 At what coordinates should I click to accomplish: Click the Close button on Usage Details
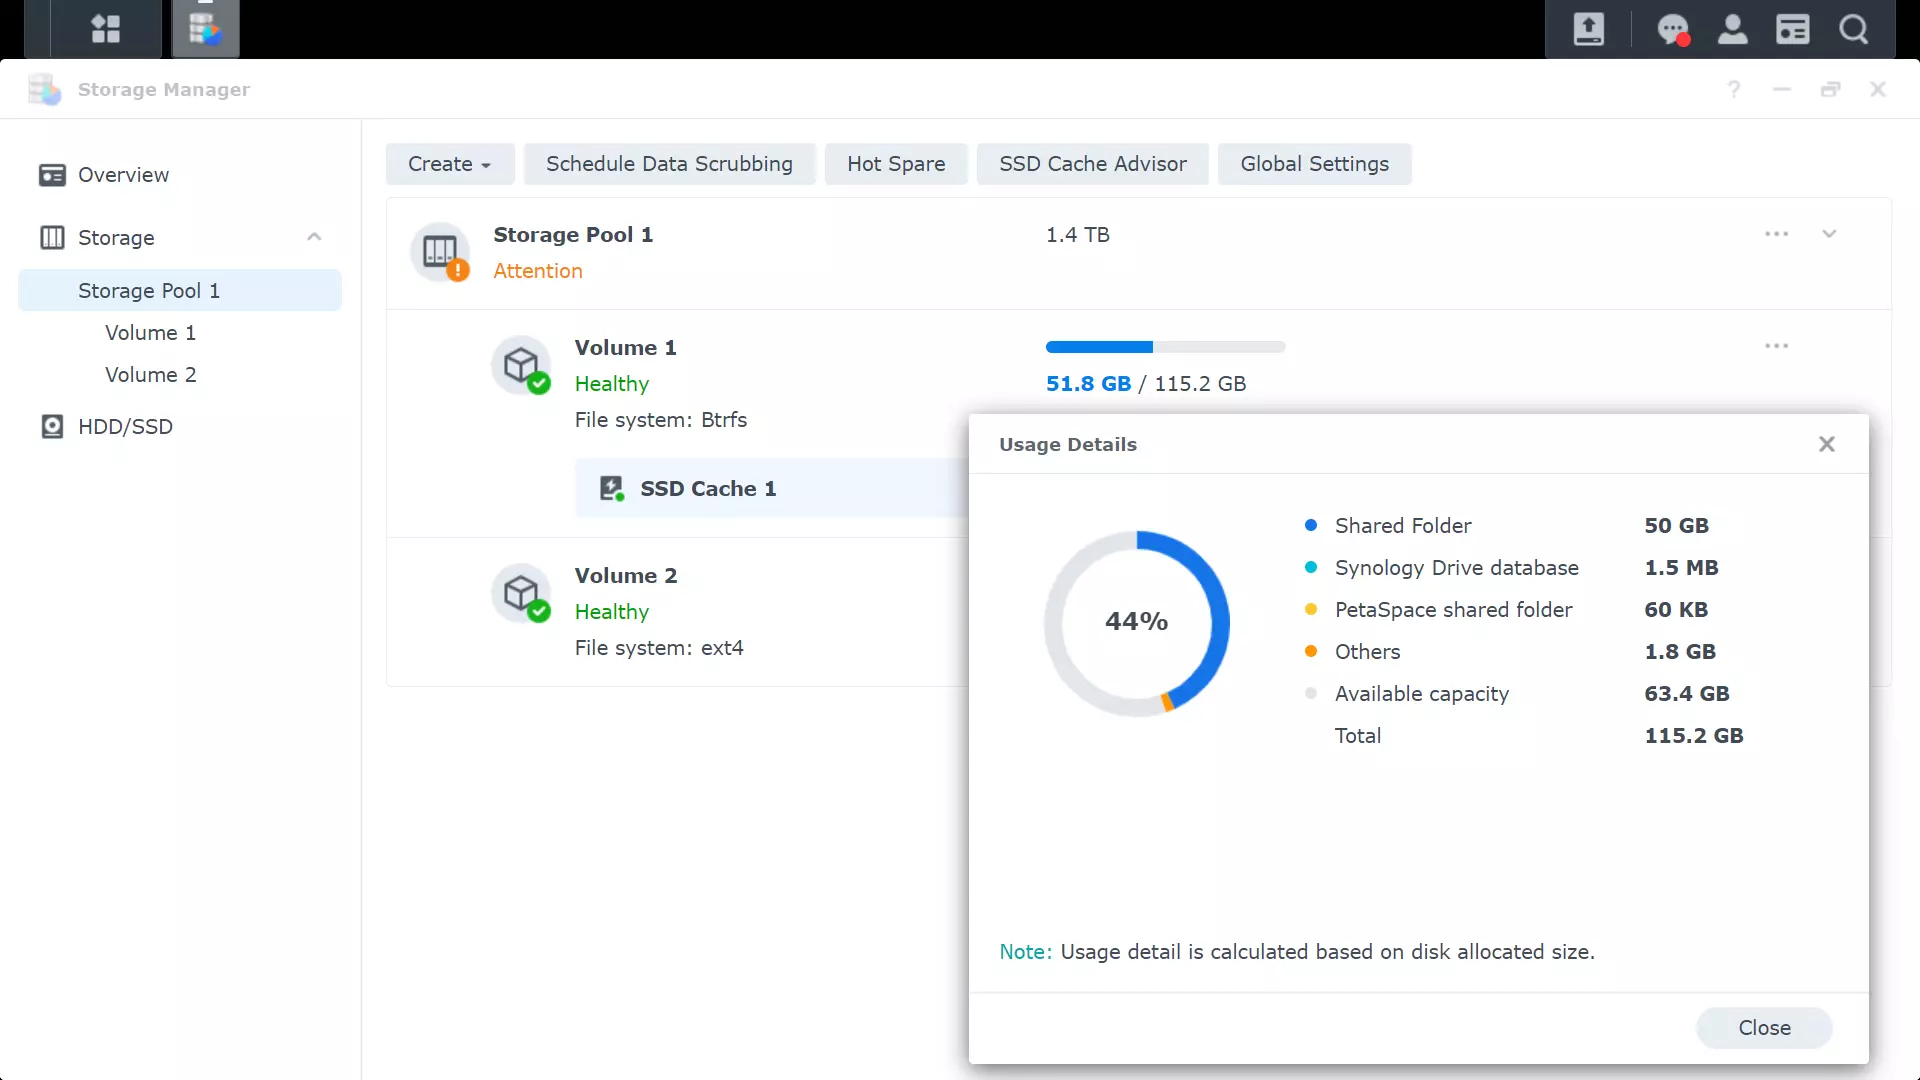pos(1764,1027)
